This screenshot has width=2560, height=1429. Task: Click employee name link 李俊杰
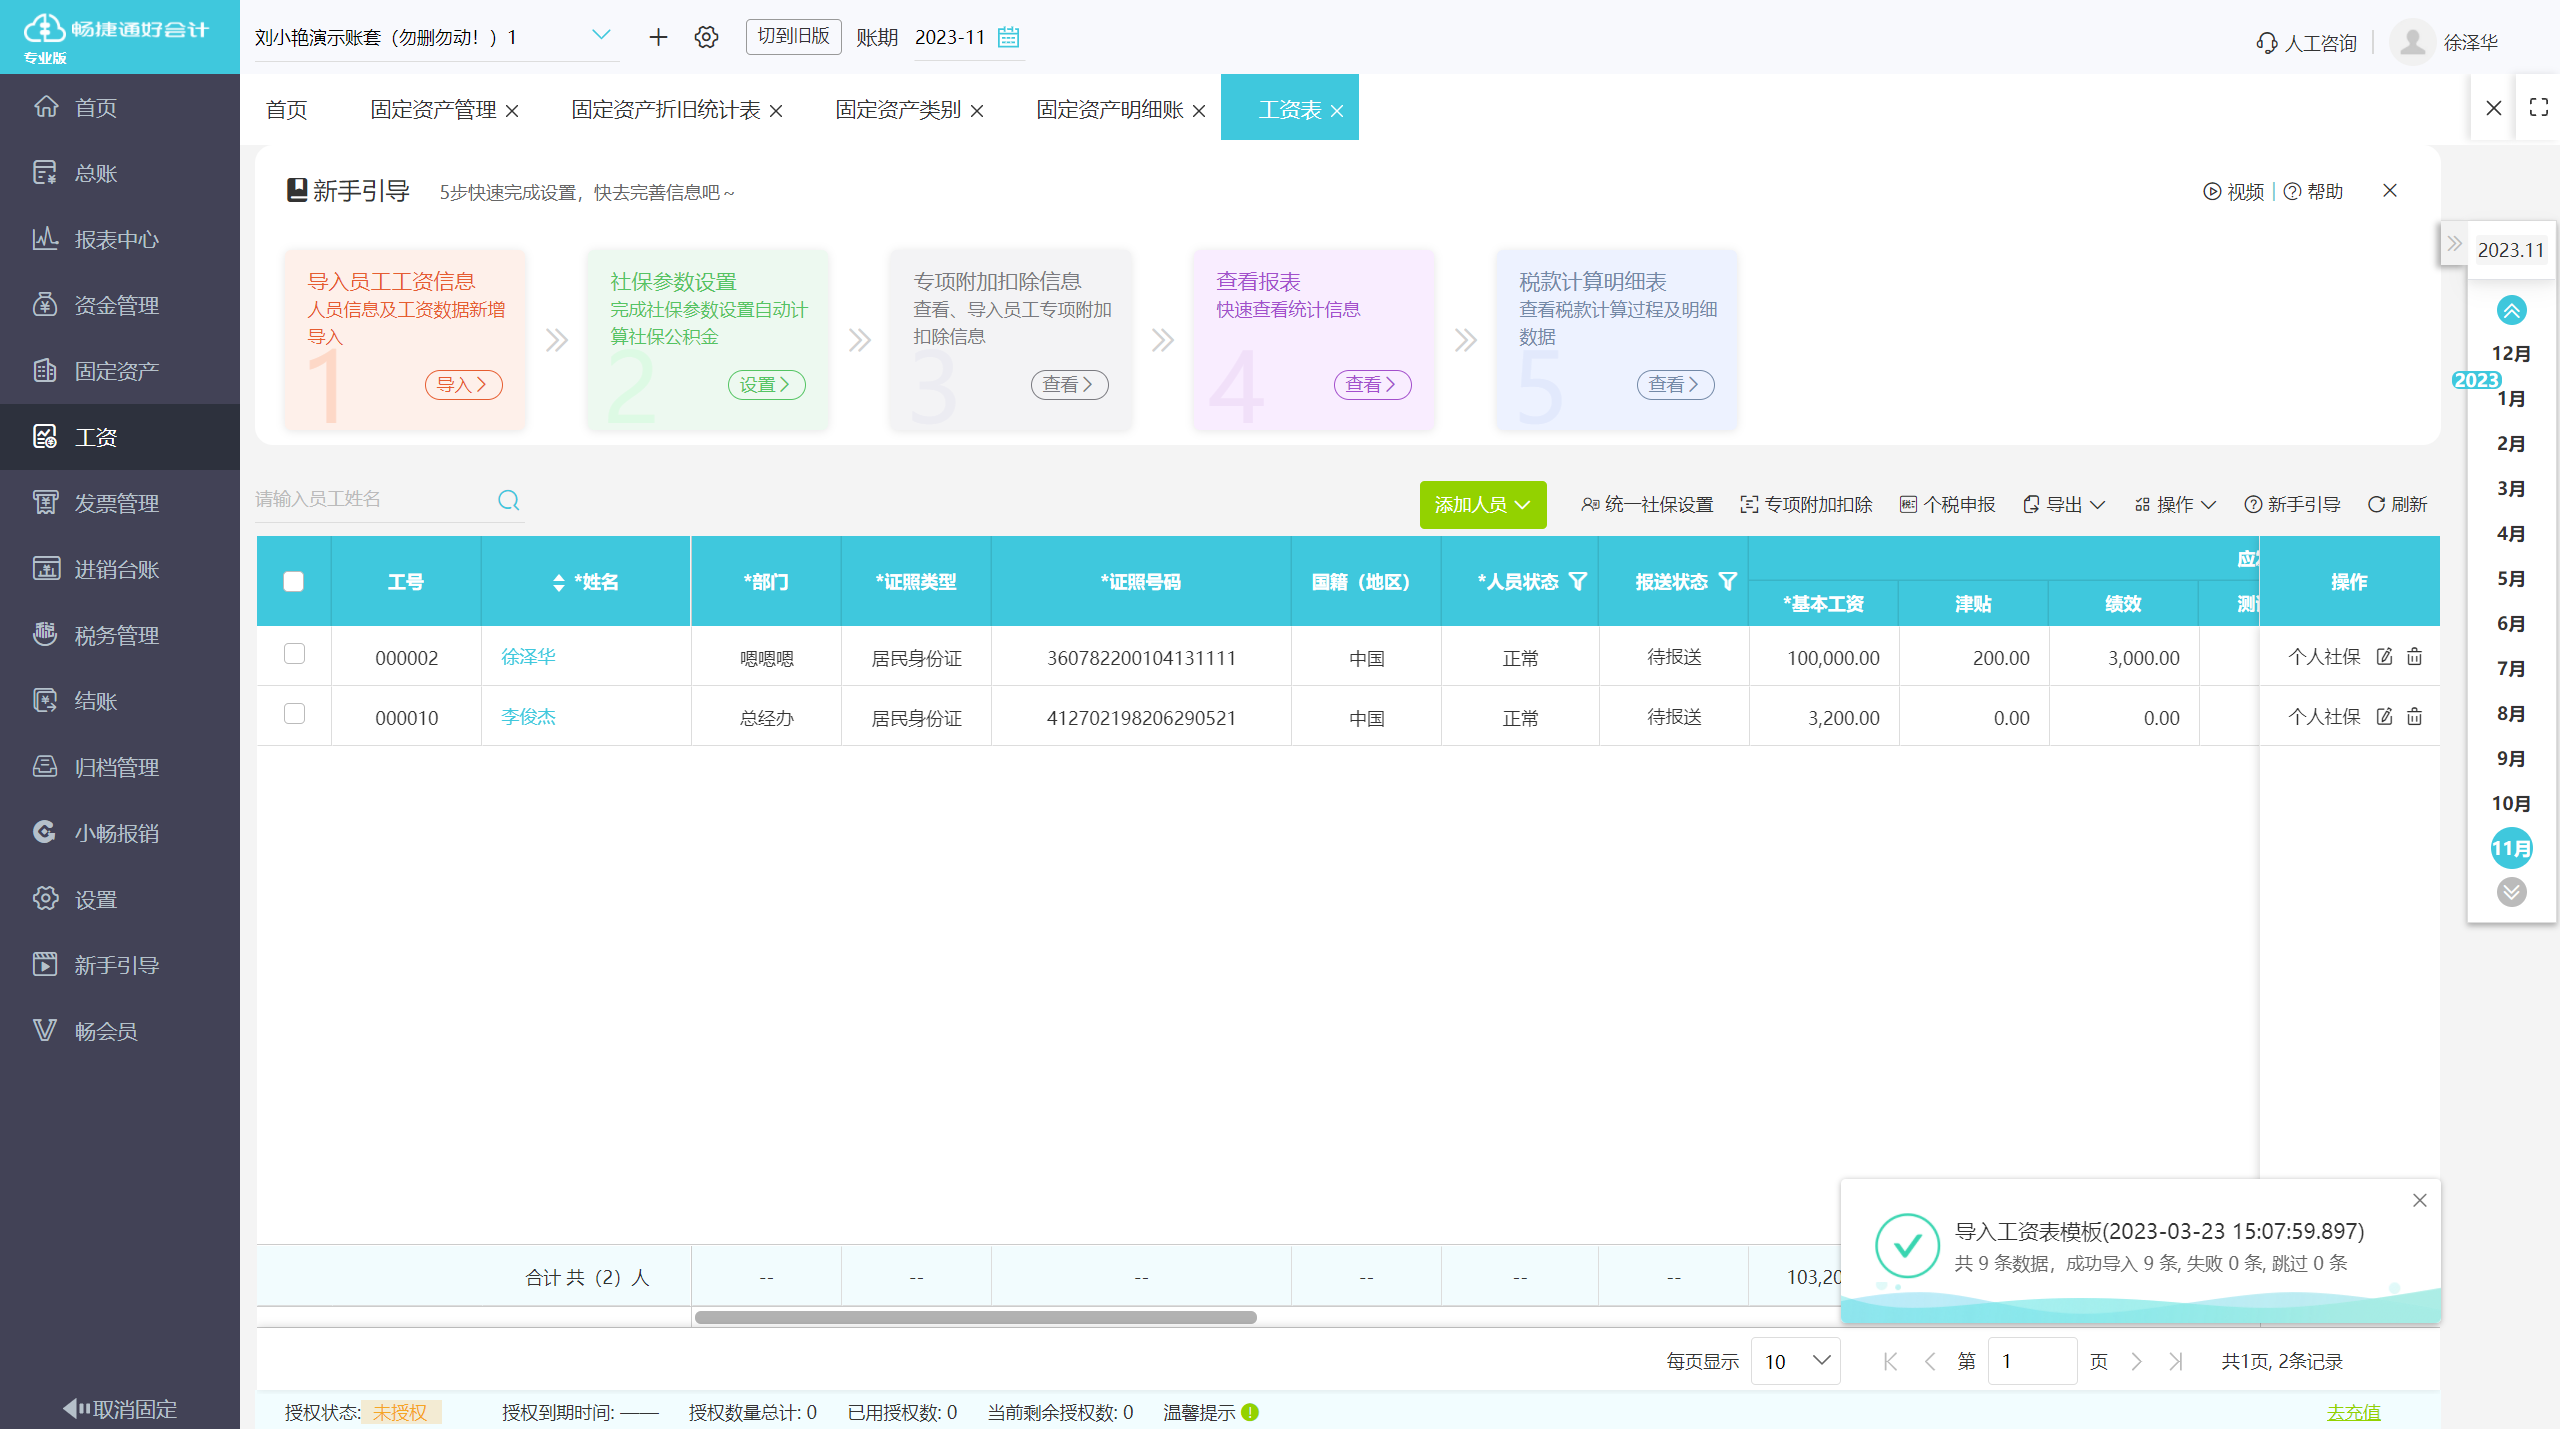(x=527, y=715)
